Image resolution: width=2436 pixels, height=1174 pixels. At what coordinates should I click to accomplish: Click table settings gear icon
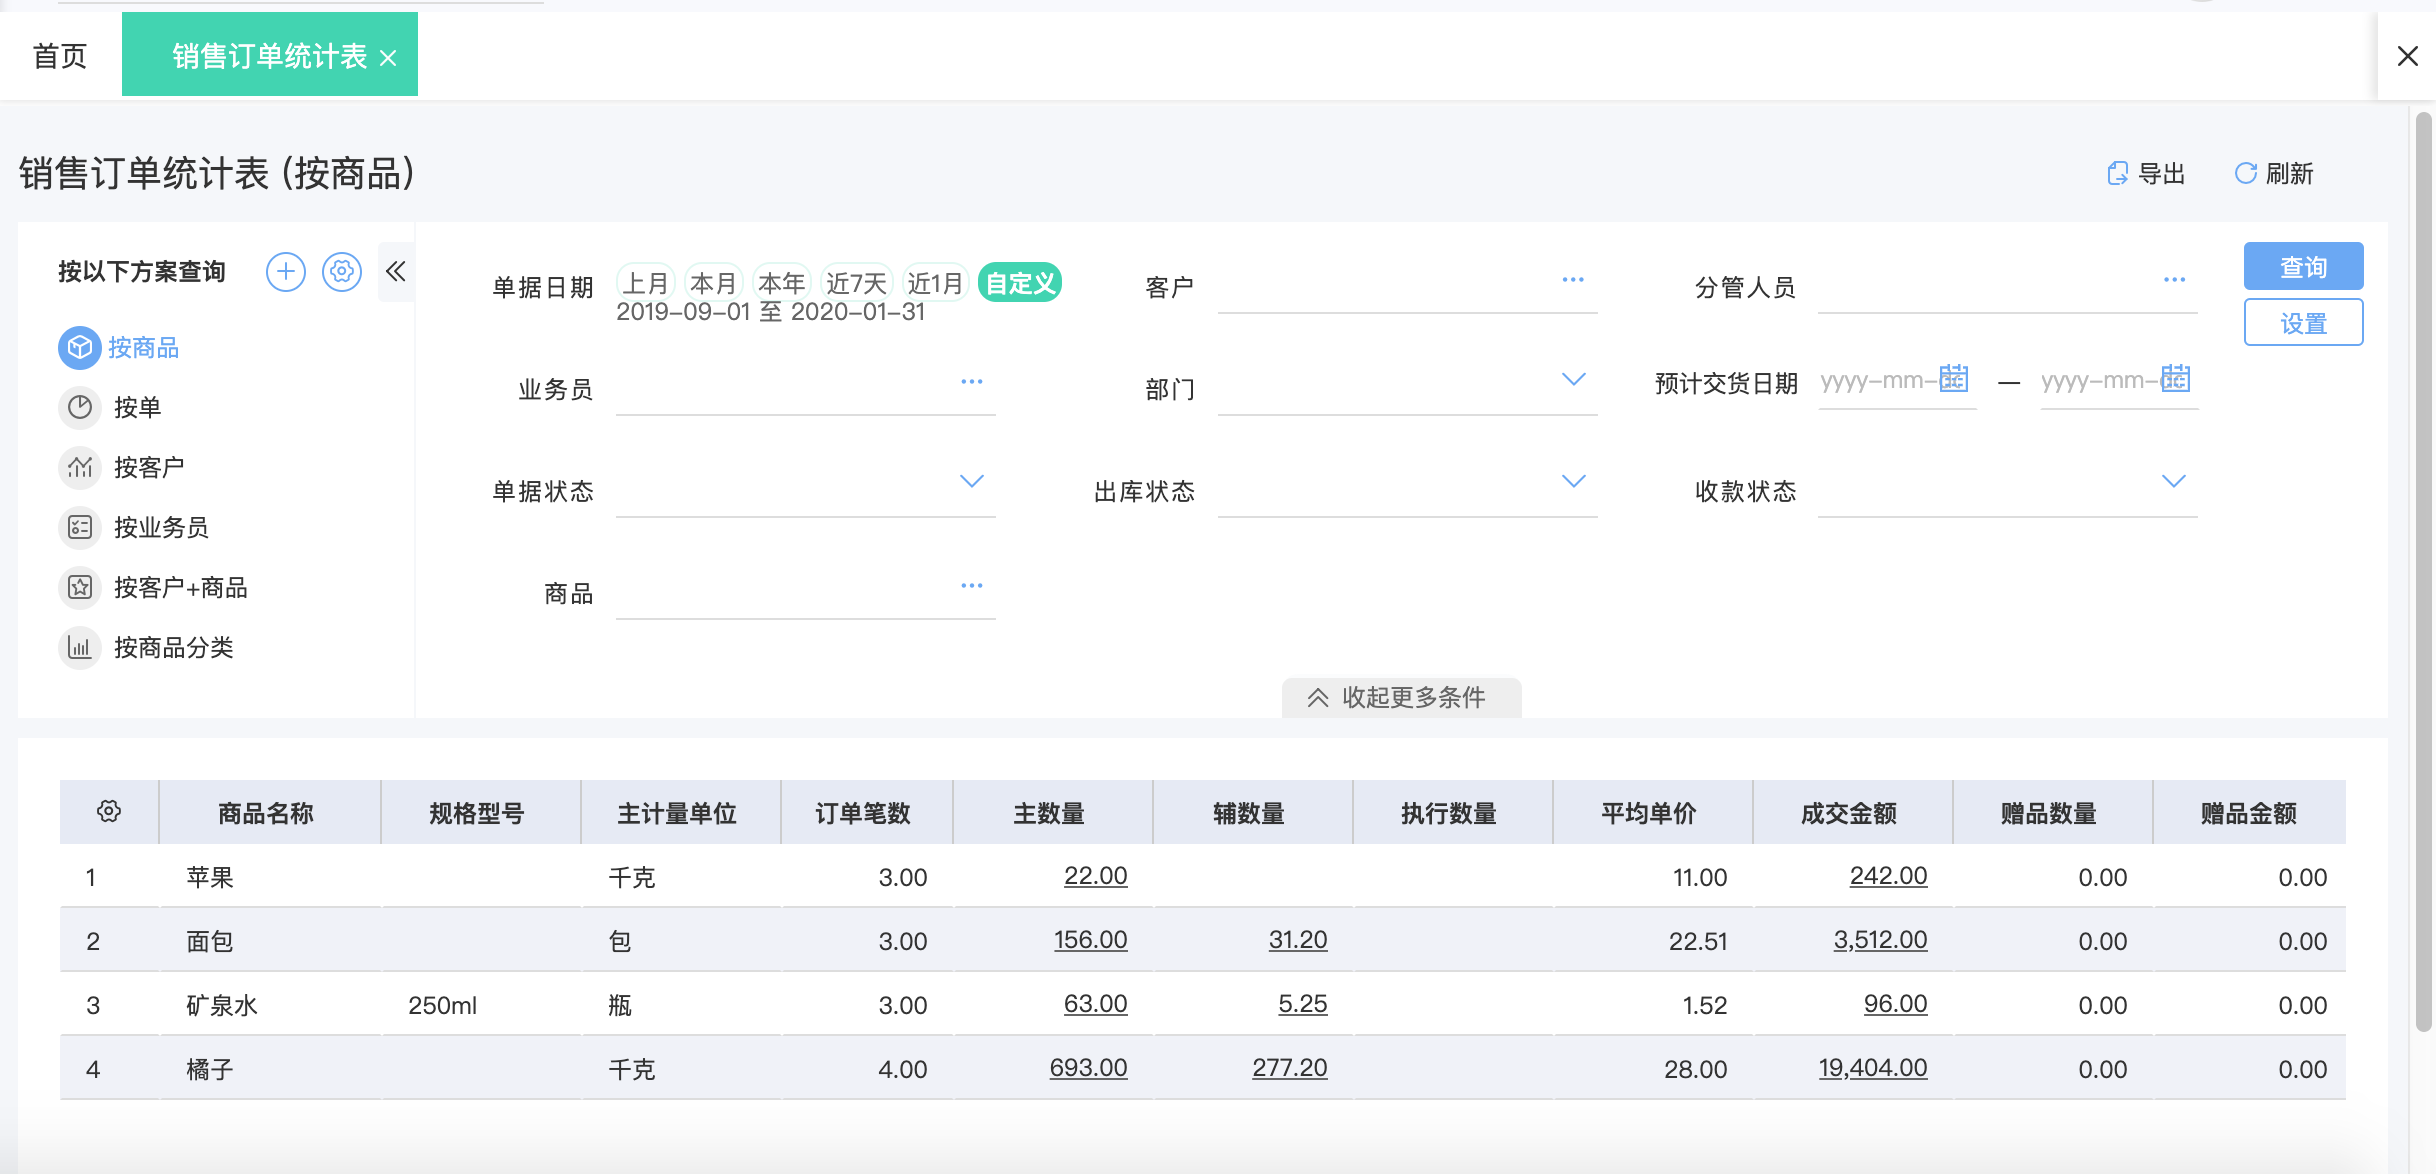point(109,811)
